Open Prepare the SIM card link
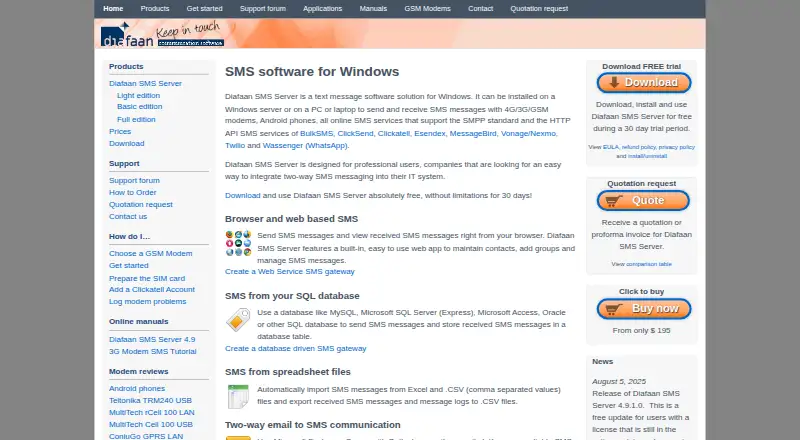 147,279
